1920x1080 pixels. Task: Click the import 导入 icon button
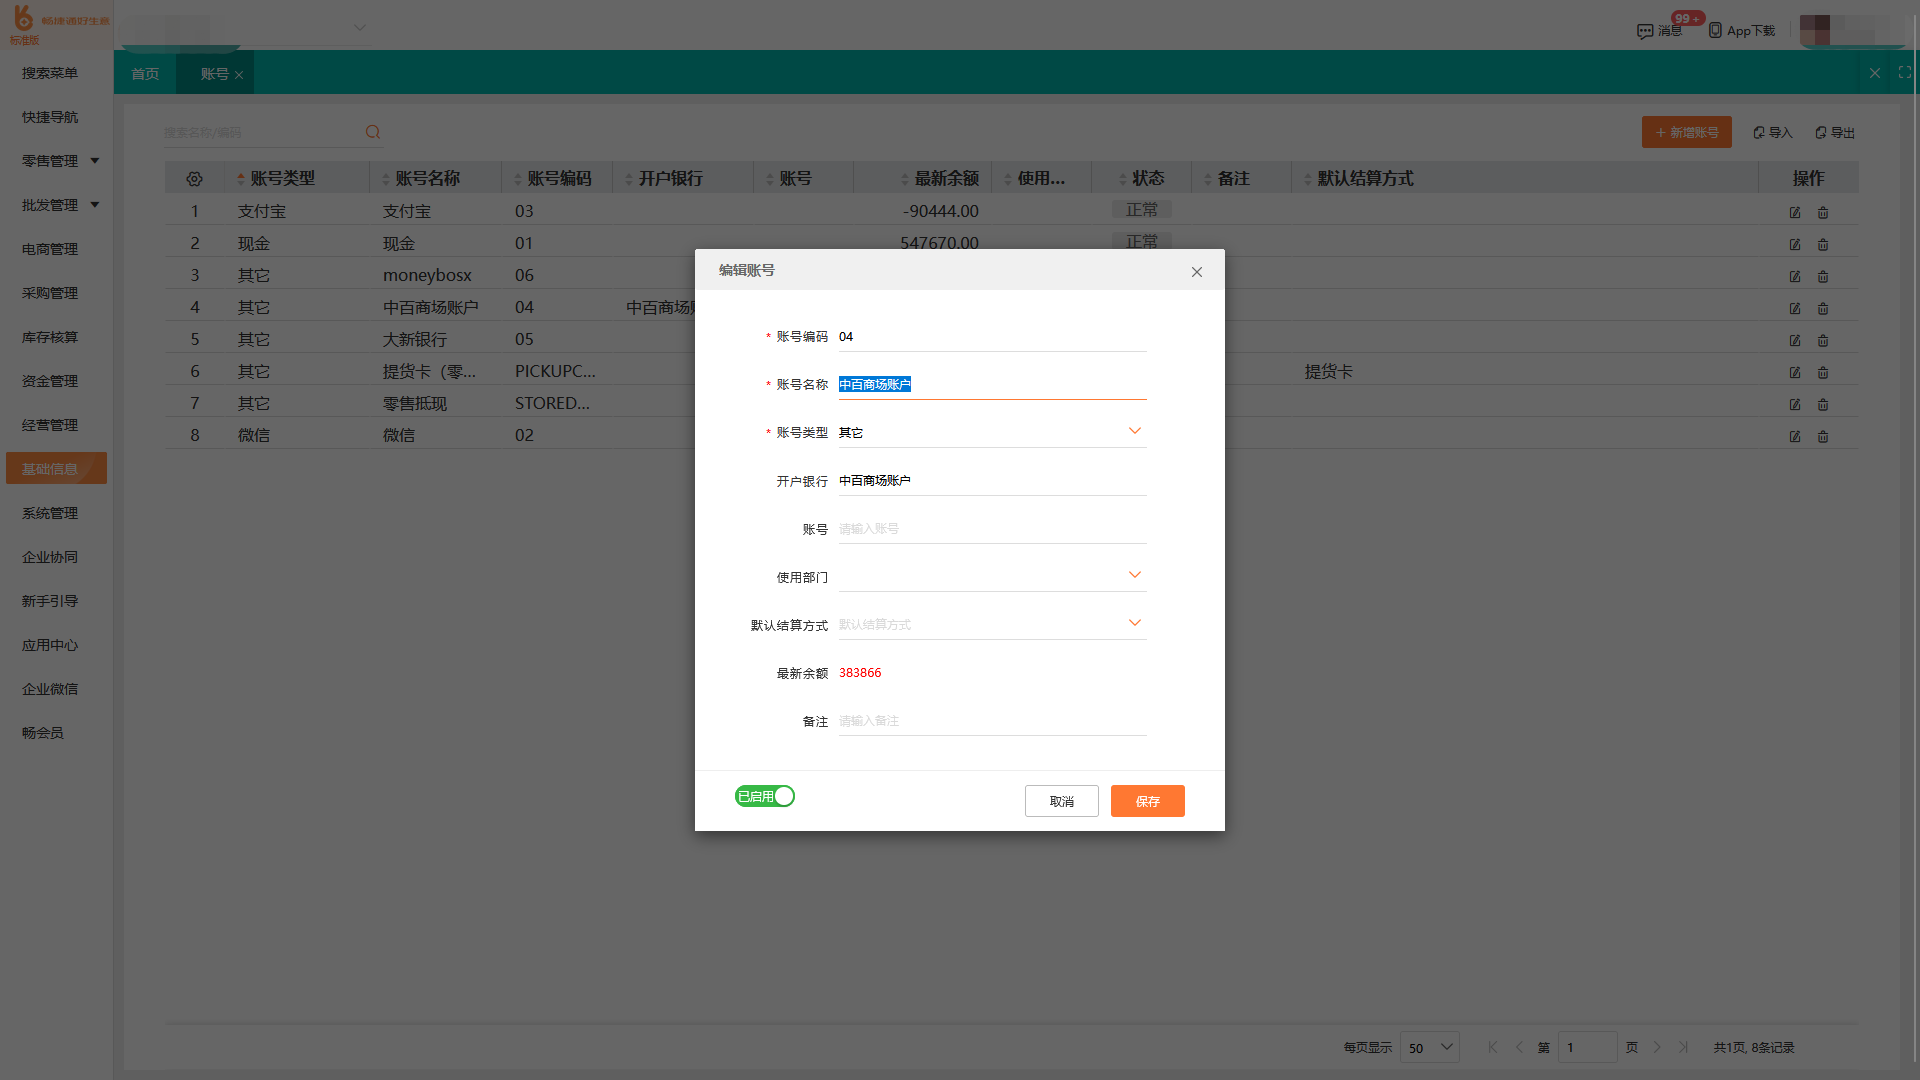(1774, 132)
